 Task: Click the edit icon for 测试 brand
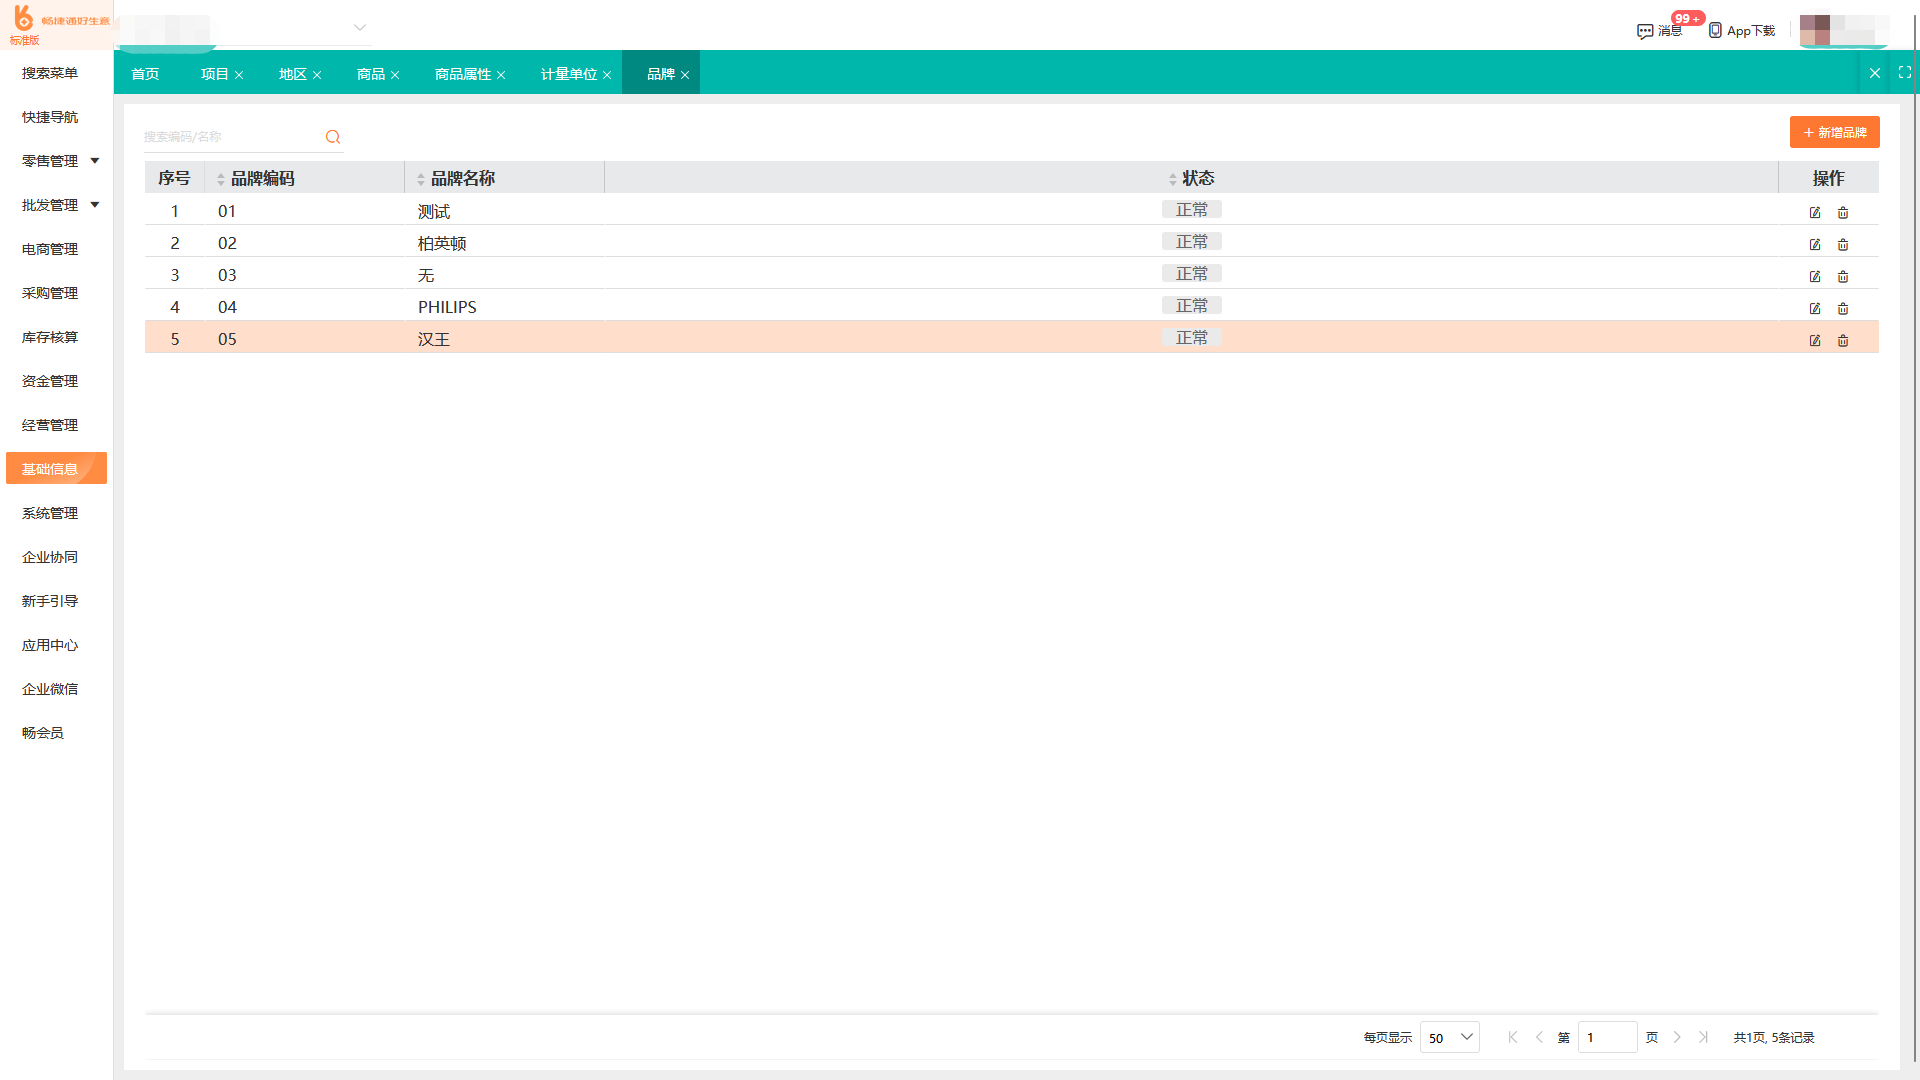click(x=1815, y=211)
